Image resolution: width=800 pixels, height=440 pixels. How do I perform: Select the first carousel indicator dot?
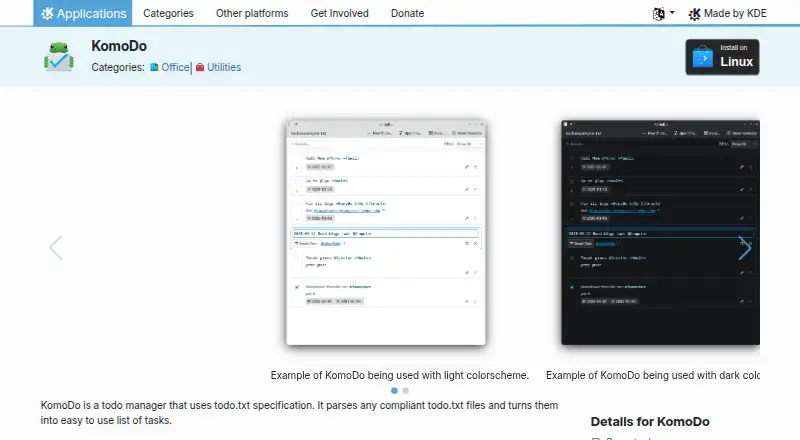[394, 390]
